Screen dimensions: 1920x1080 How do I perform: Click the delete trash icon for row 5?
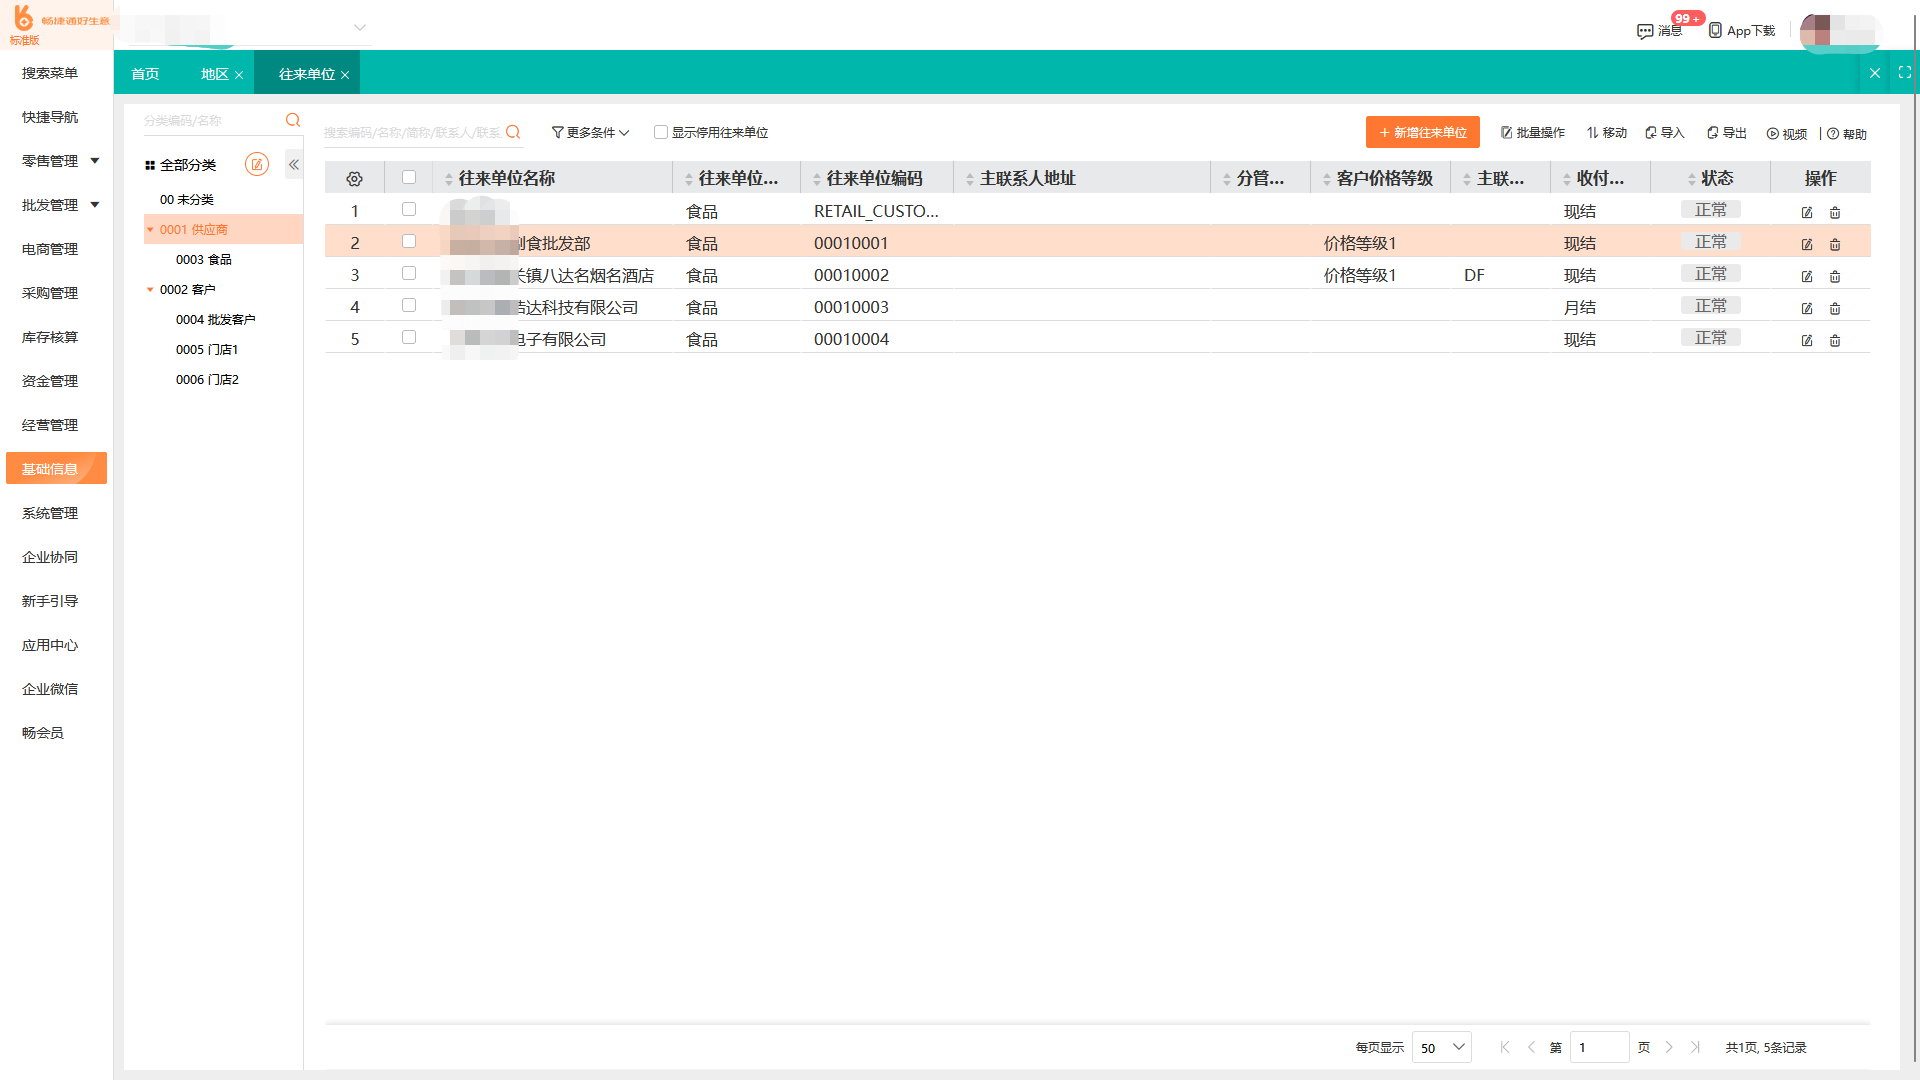coord(1836,339)
